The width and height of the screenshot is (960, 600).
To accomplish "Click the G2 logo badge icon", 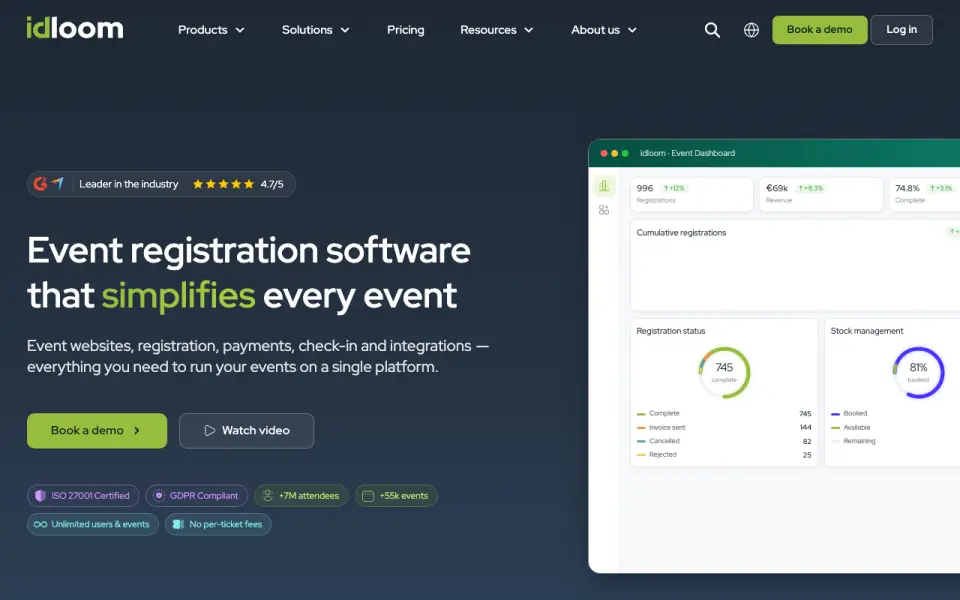I will coord(40,184).
